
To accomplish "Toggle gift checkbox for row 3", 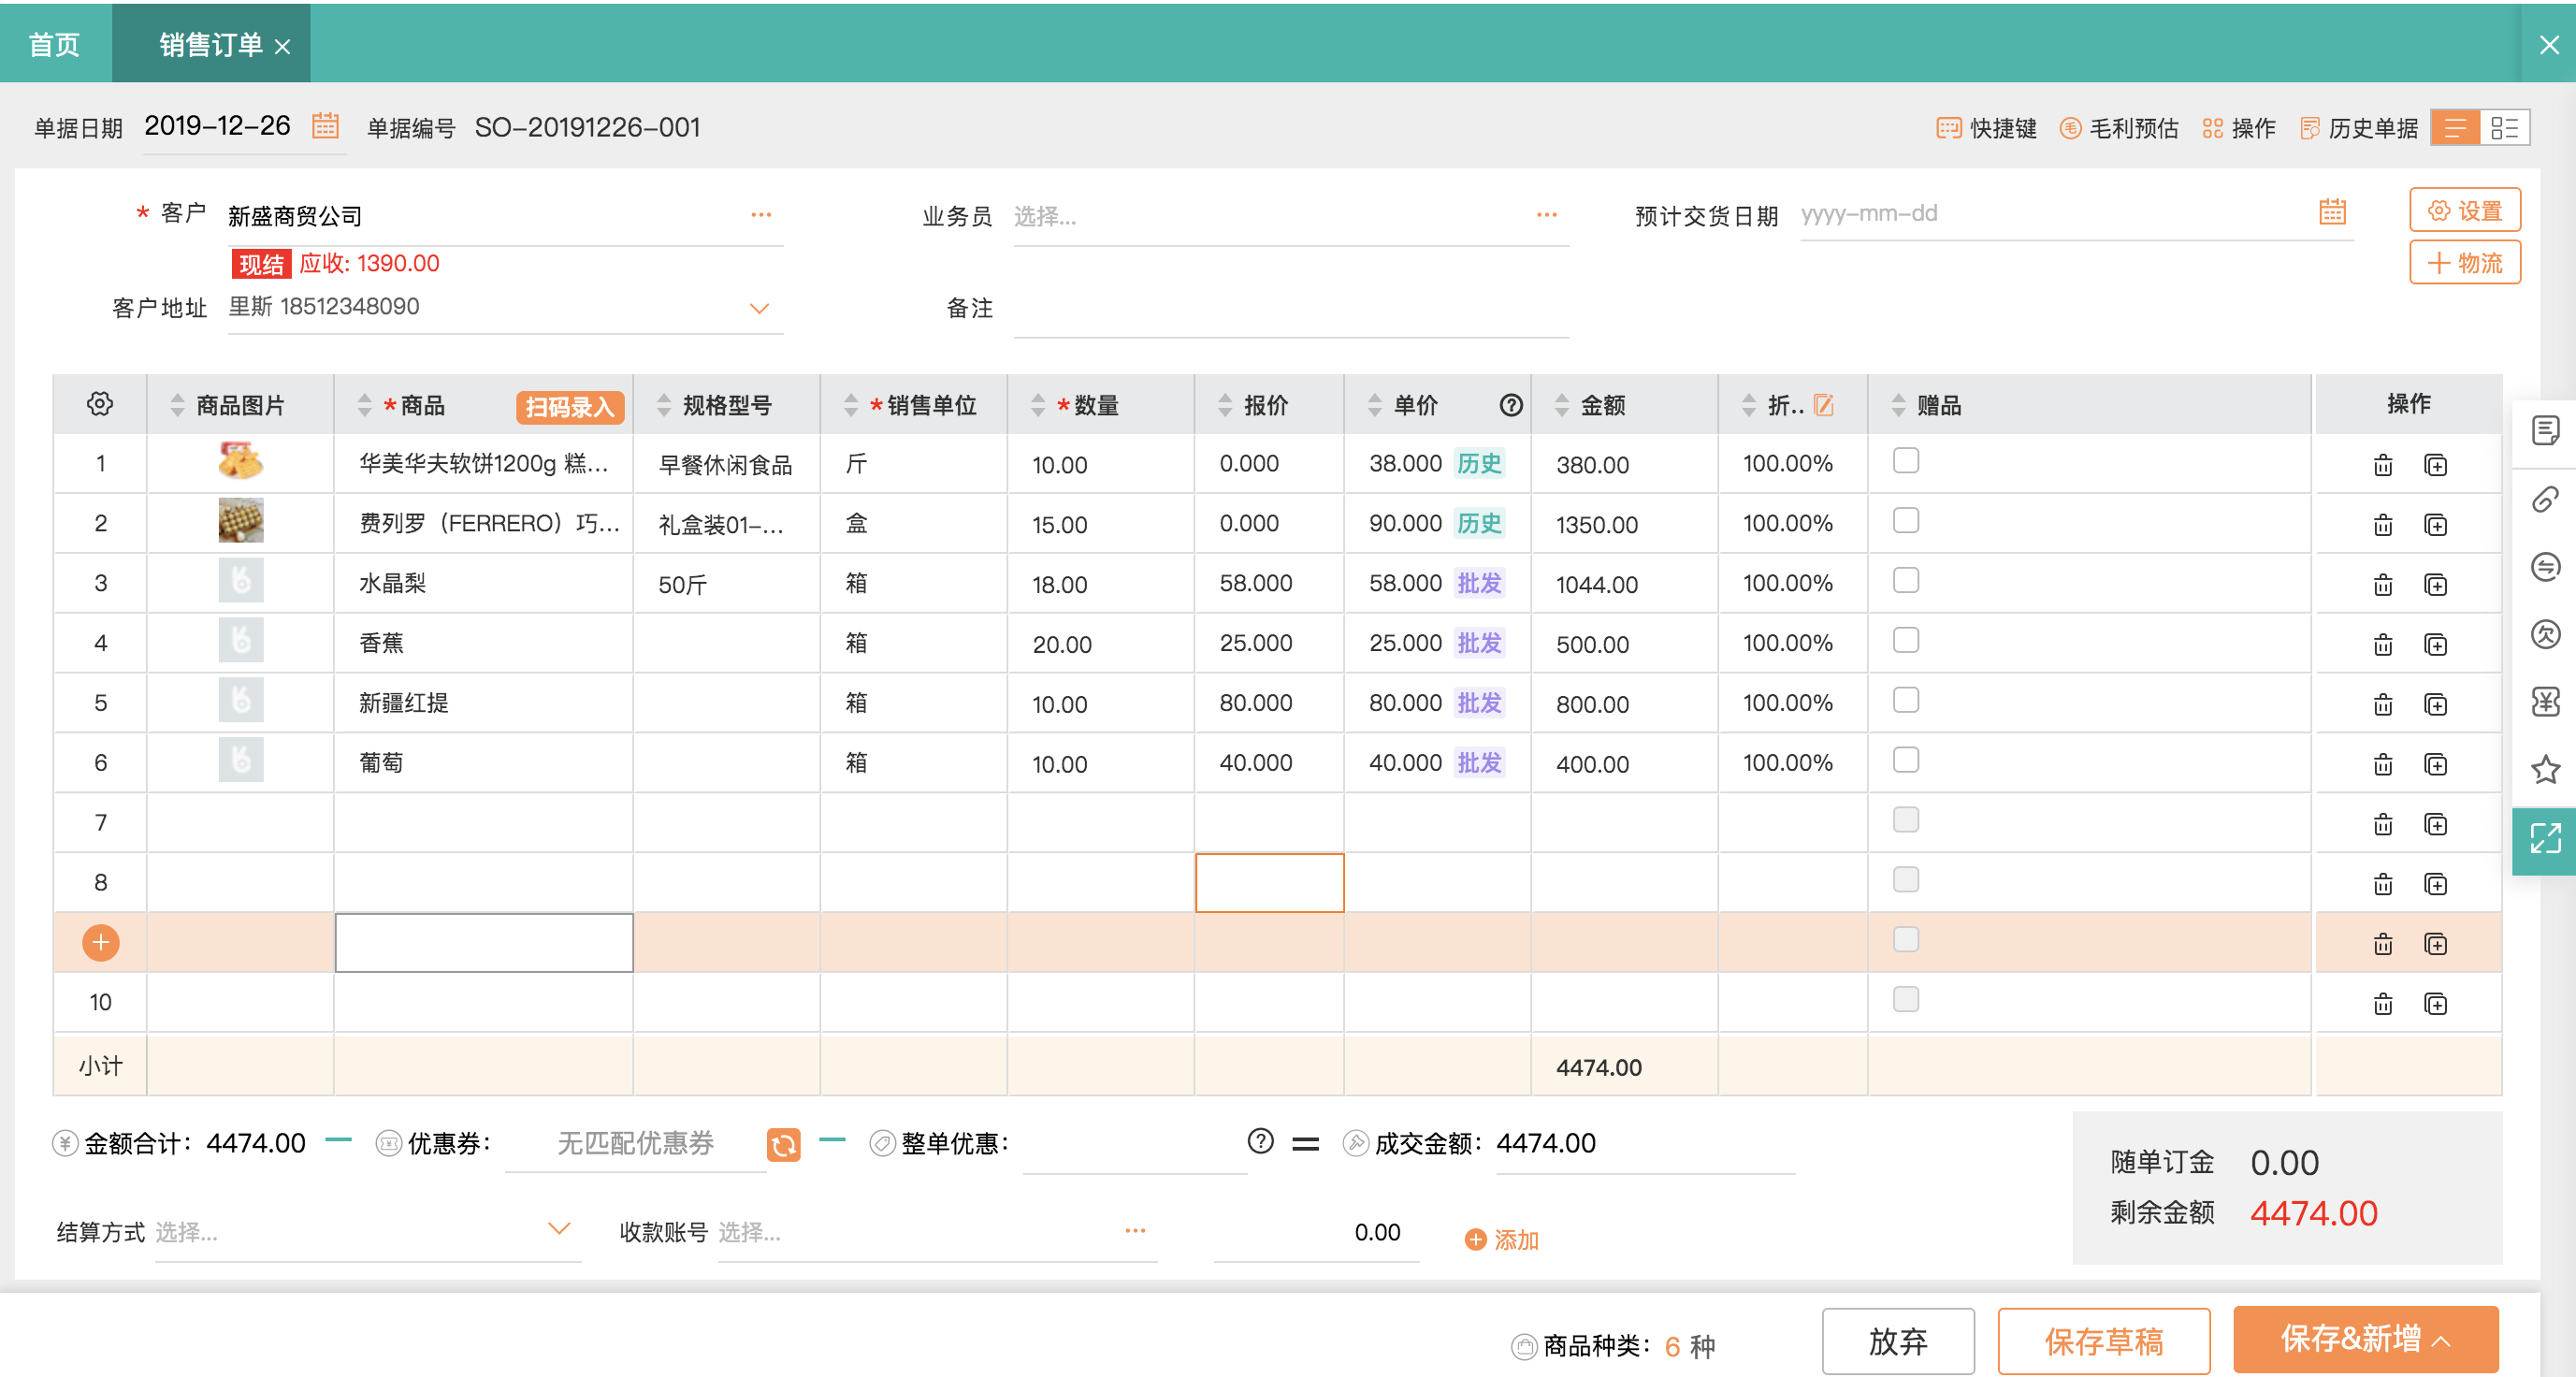I will coord(1912,583).
